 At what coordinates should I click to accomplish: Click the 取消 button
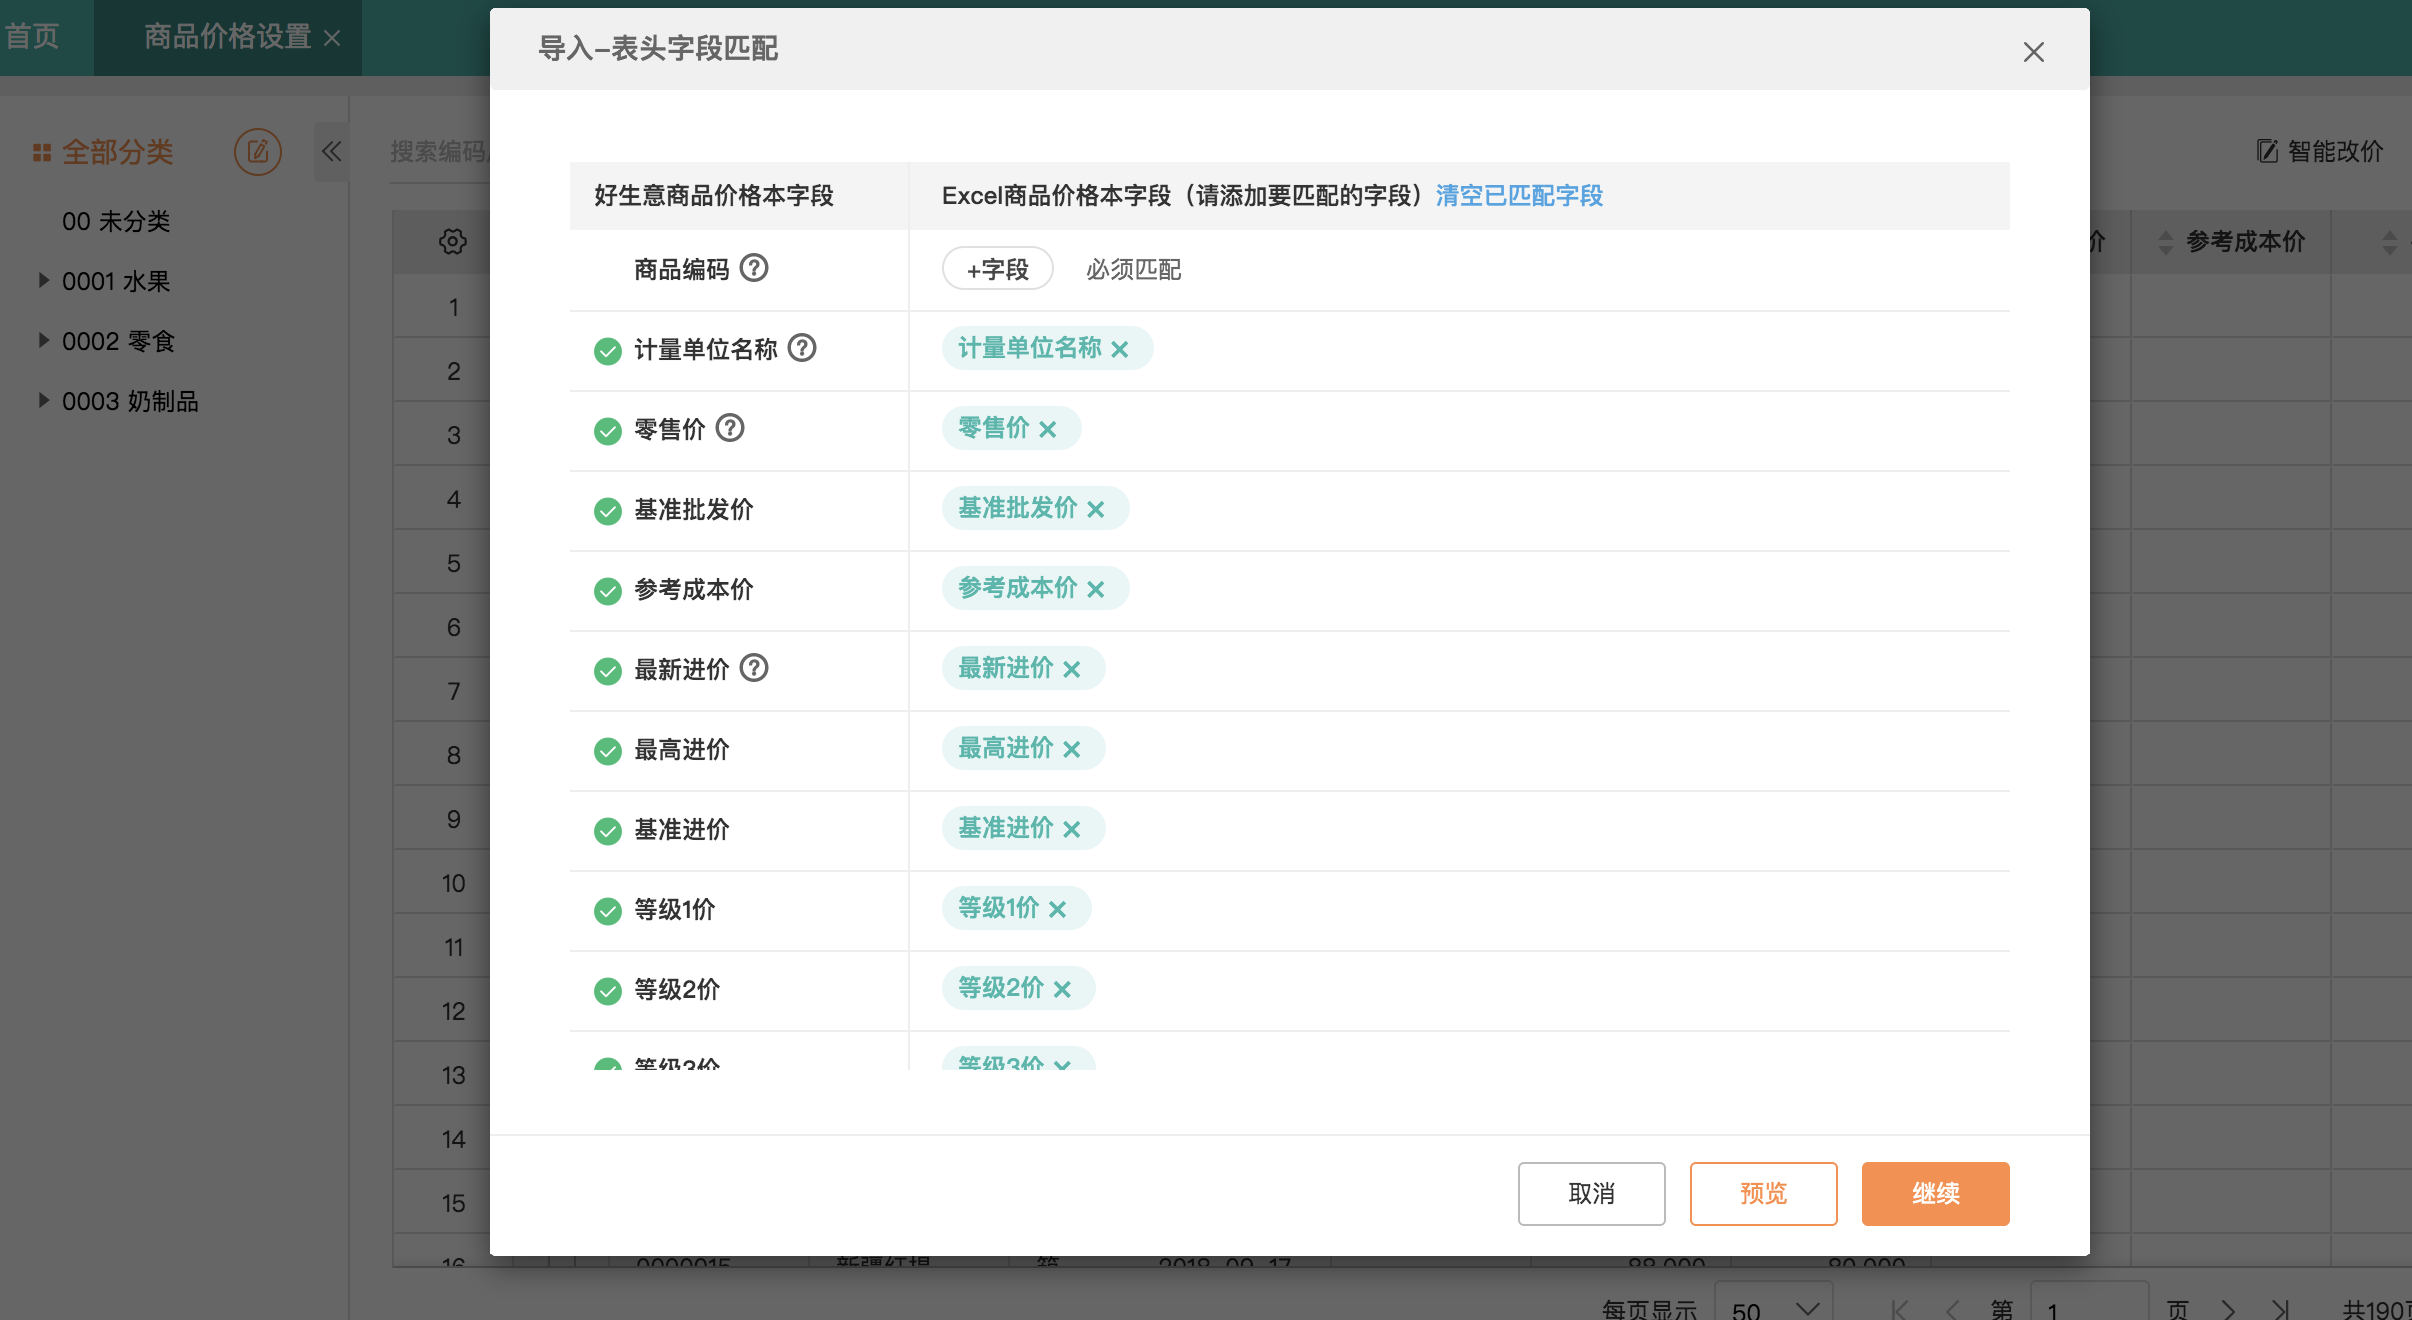[1593, 1193]
